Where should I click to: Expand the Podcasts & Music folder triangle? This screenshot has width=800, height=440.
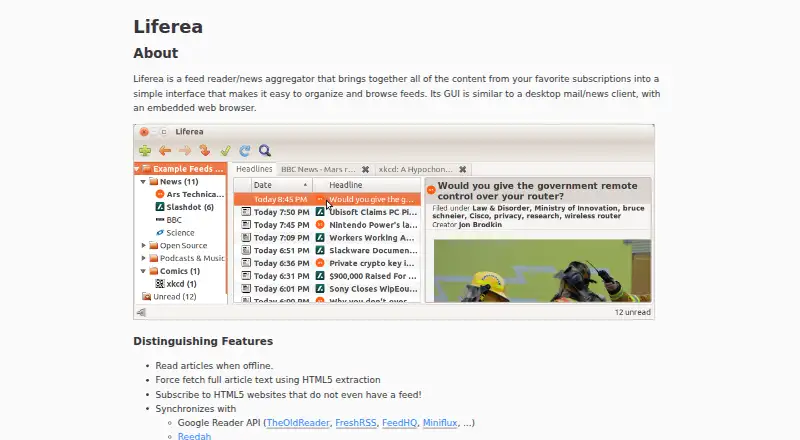point(143,258)
